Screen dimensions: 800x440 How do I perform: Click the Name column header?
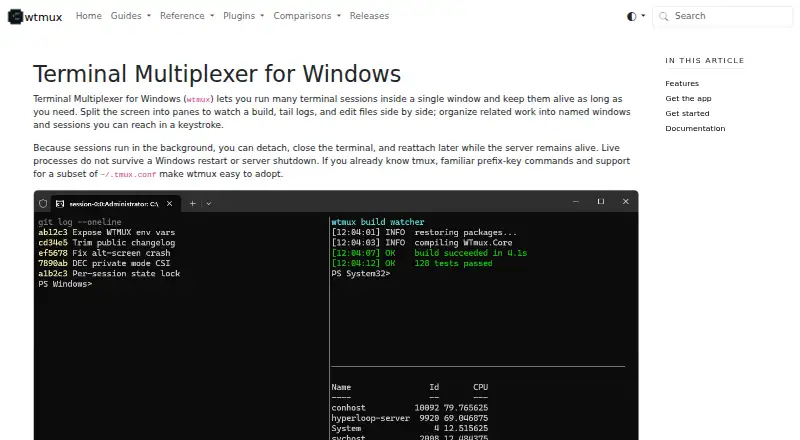(x=341, y=387)
